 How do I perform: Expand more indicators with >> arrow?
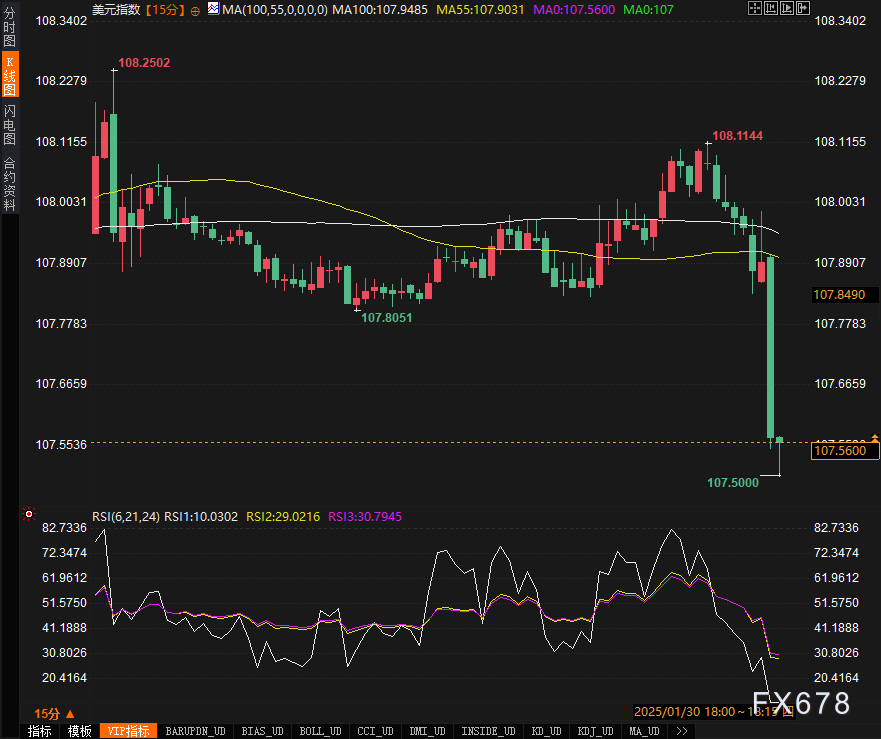pos(681,731)
